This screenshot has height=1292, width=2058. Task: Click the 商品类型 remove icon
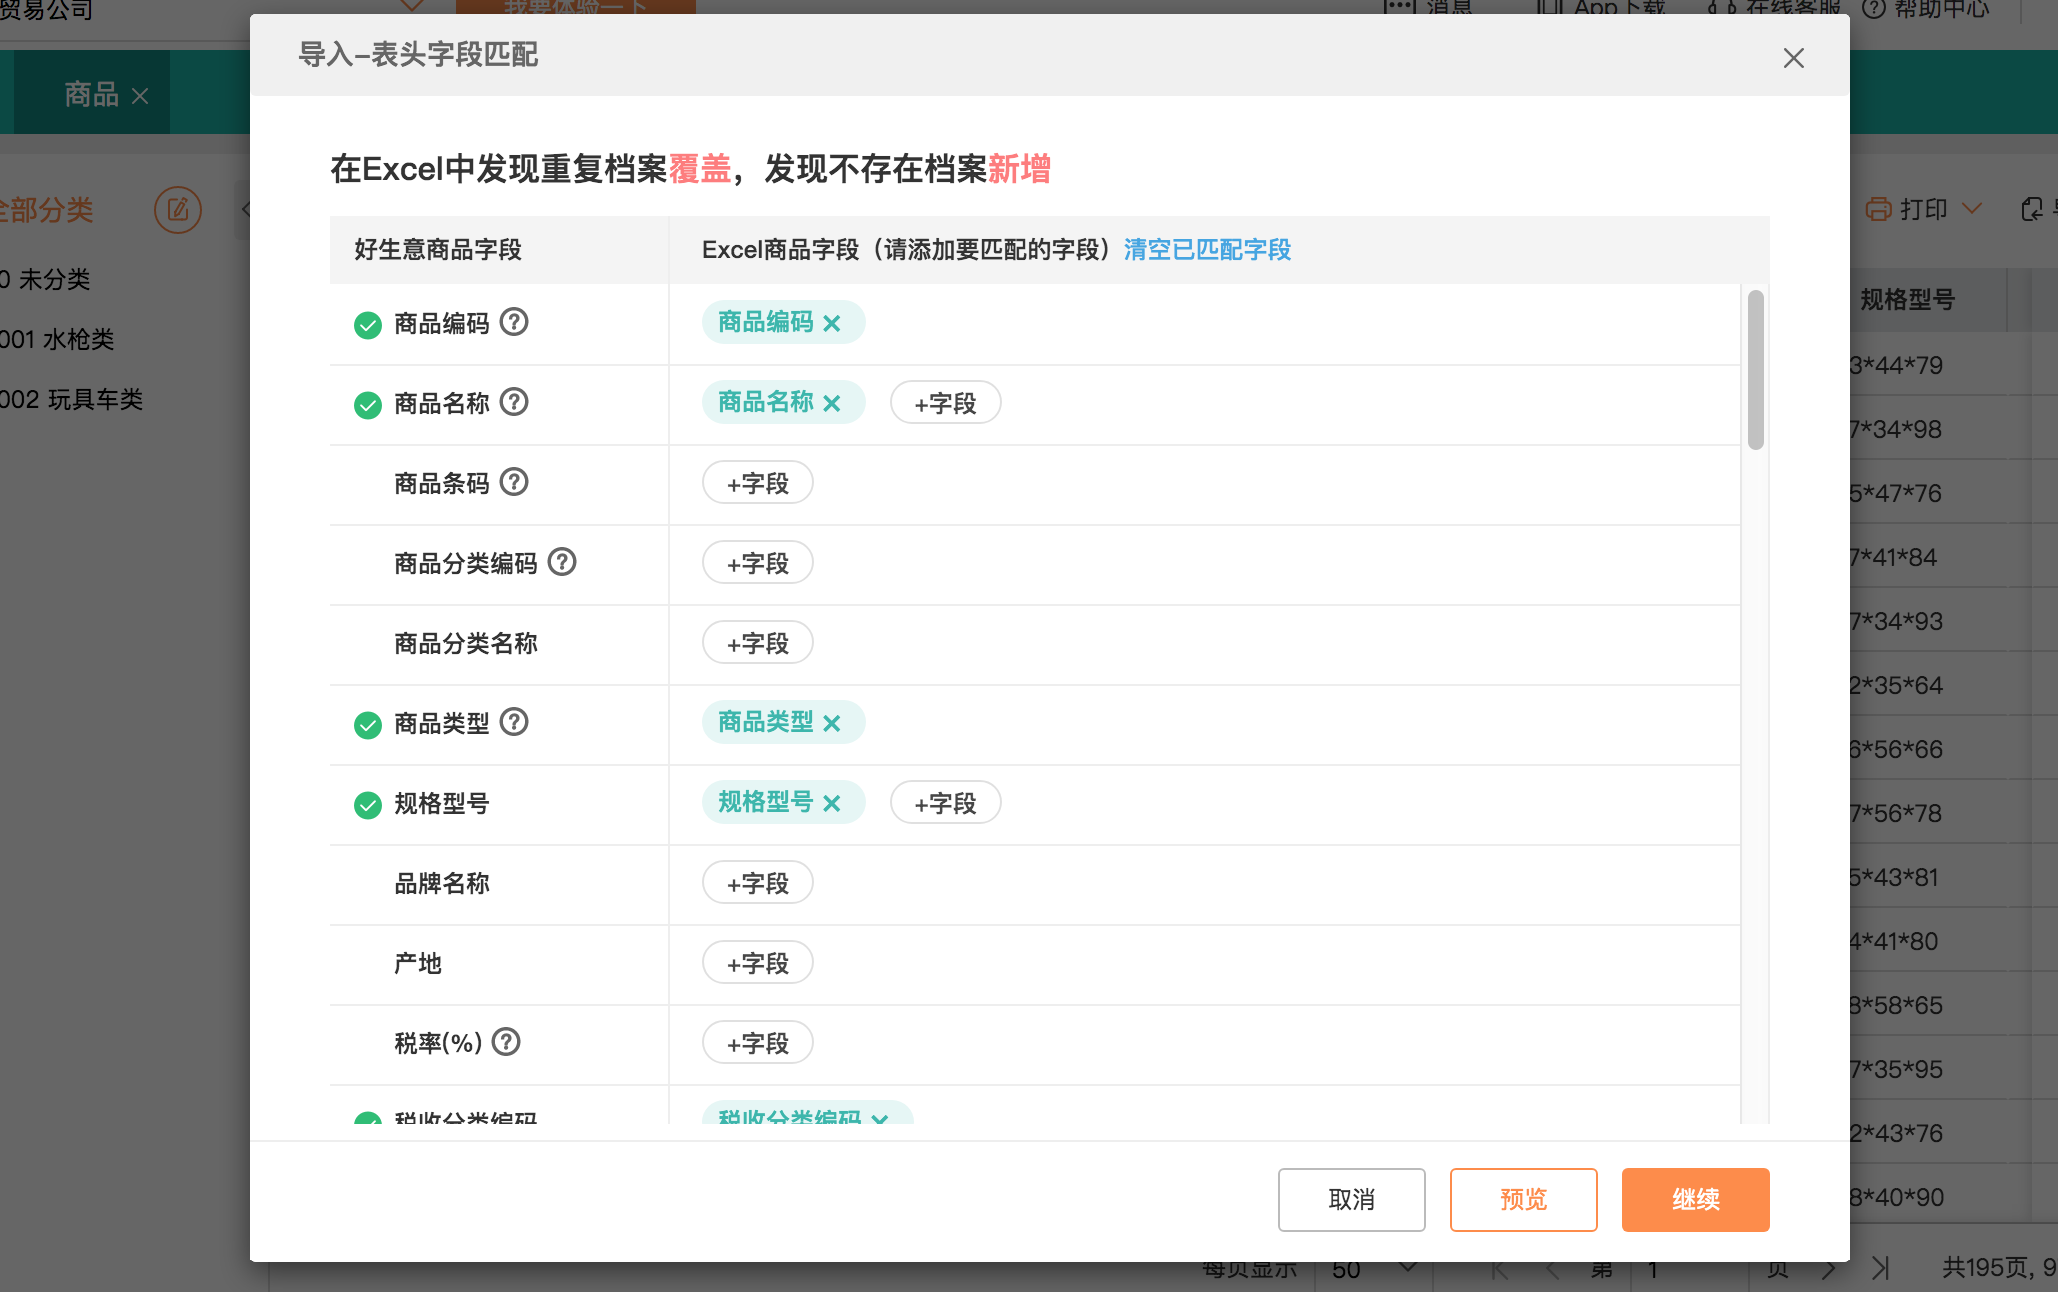(x=830, y=723)
